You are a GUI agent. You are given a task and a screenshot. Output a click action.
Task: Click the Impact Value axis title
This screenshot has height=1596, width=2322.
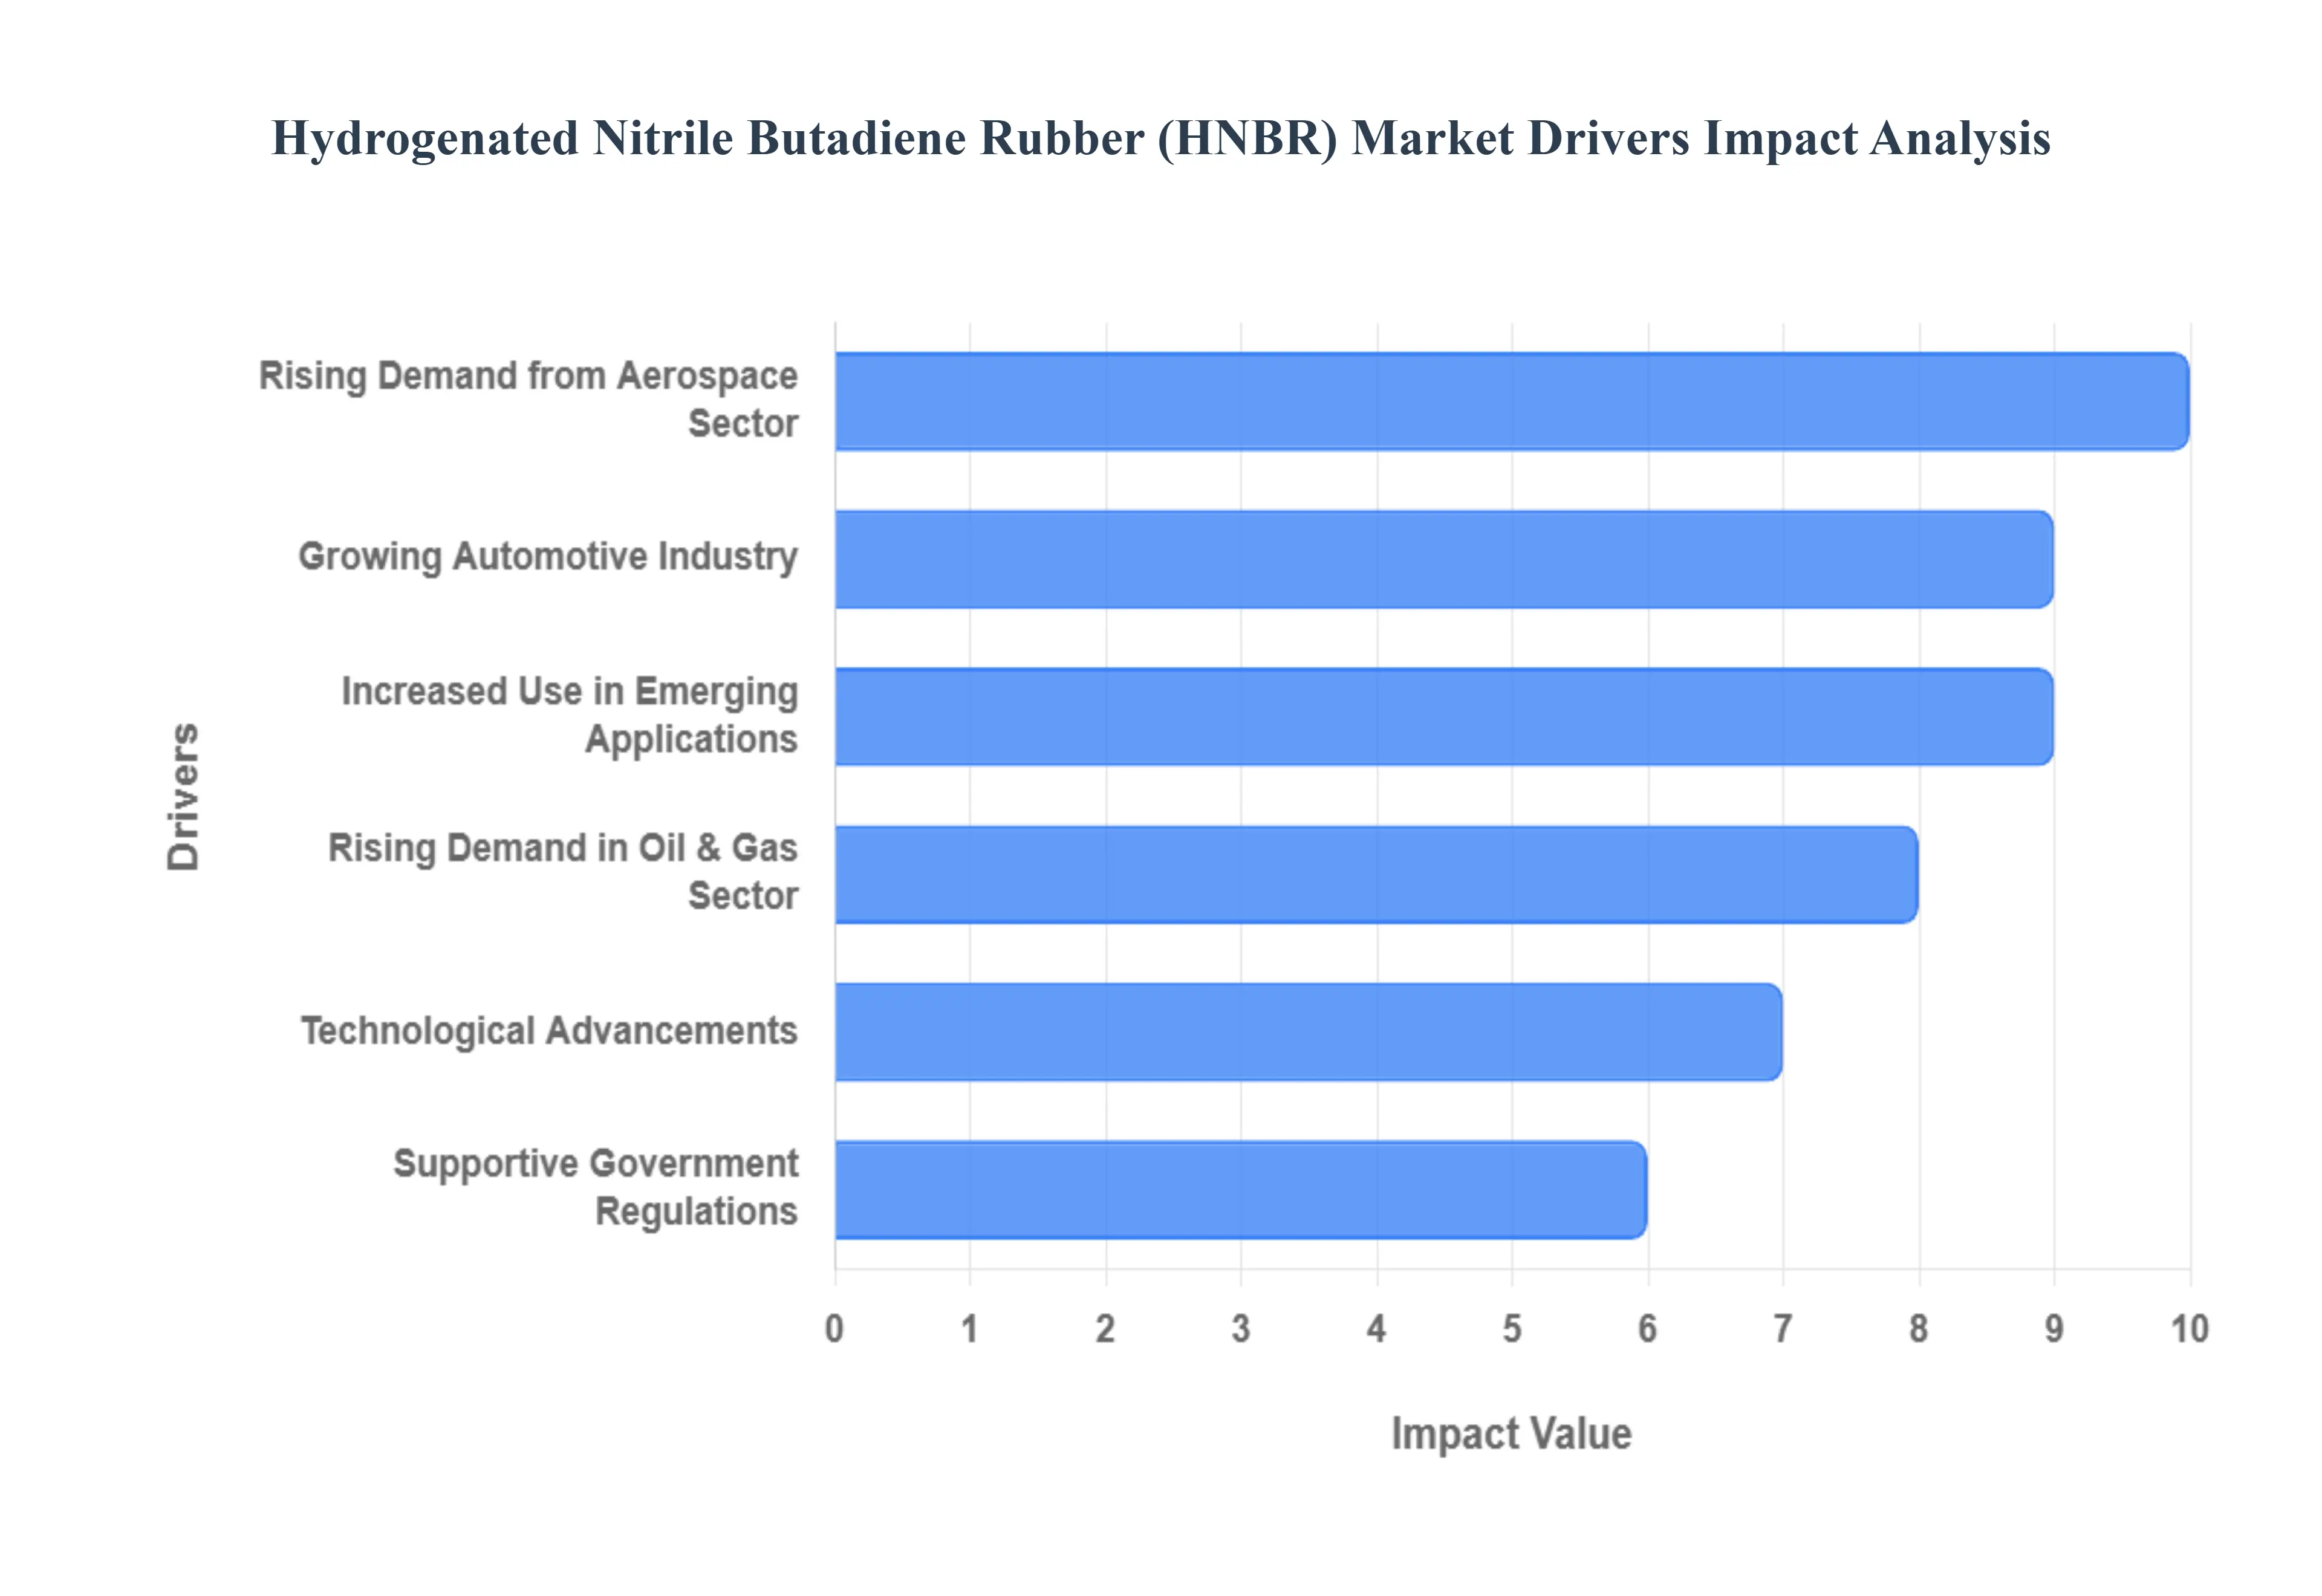coord(1511,1433)
